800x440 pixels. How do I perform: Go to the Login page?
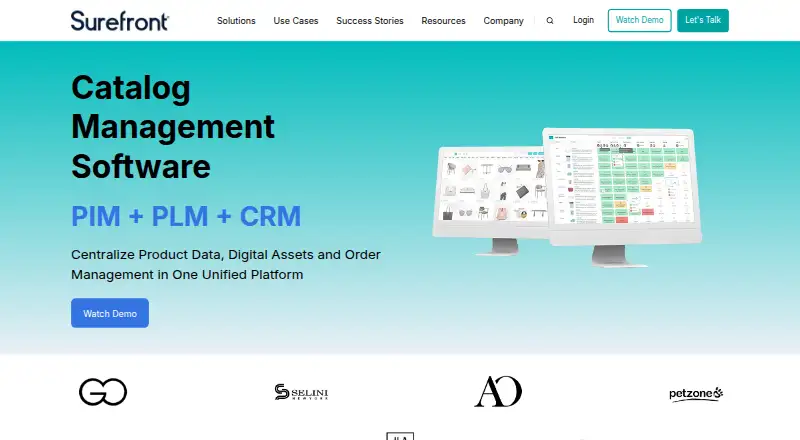click(583, 20)
